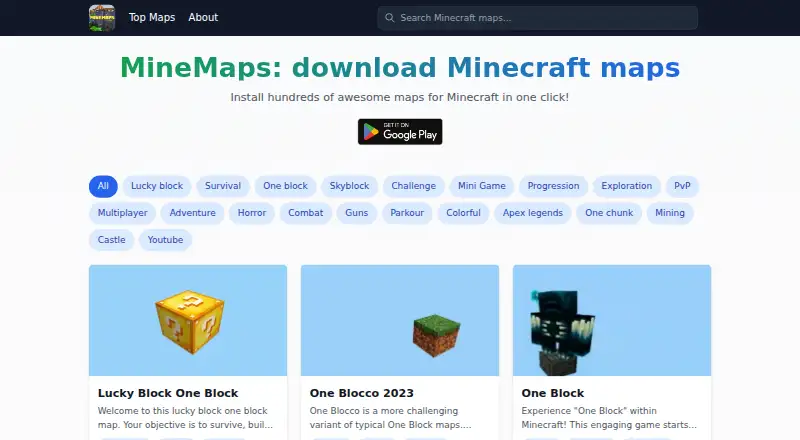Filter maps by One block
800x440 pixels.
pos(285,186)
